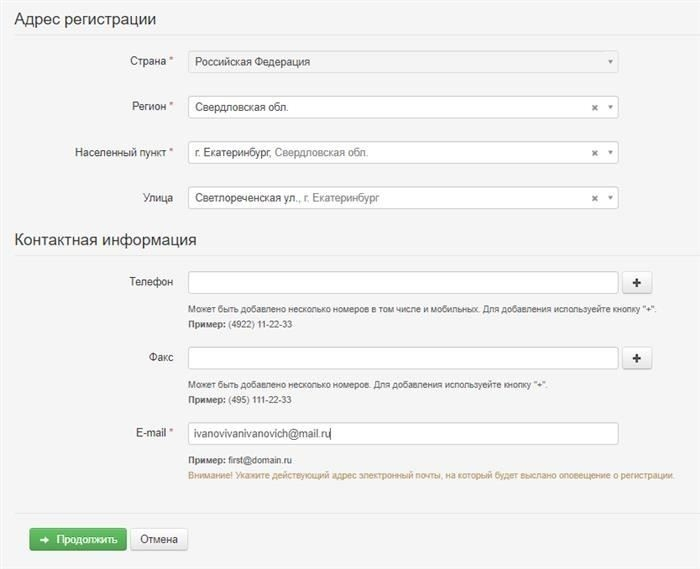Screen dimensions: 700x569
Task: Open the Регион dropdown arrow
Action: tap(610, 107)
